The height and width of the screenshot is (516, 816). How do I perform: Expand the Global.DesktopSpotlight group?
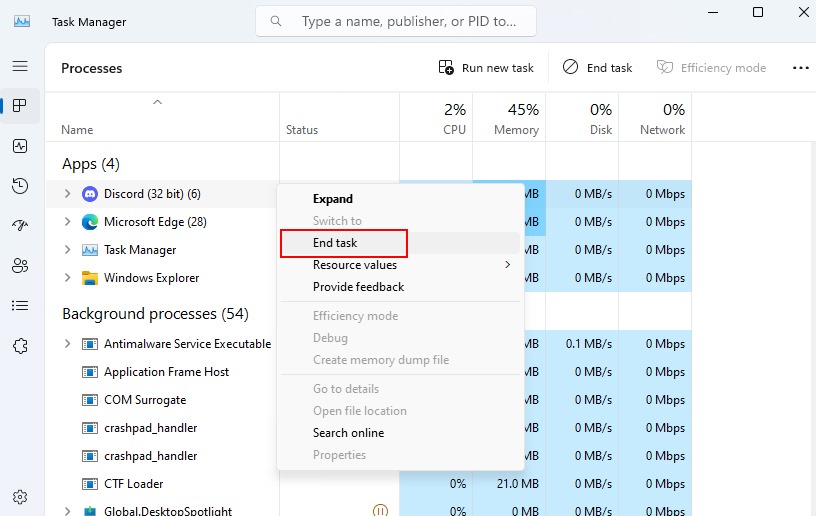tap(67, 511)
